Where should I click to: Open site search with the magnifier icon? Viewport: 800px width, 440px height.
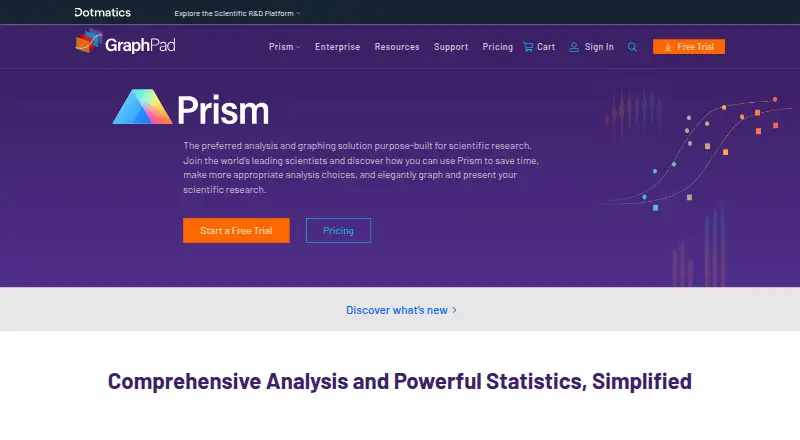632,47
